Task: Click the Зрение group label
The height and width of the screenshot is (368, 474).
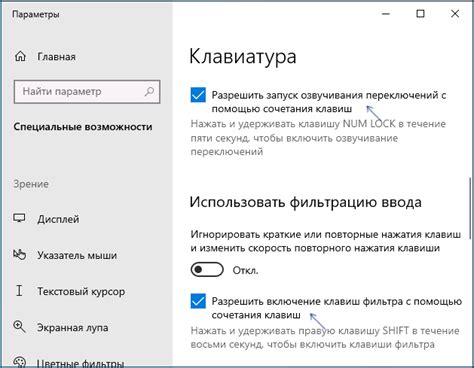Action: click(31, 184)
